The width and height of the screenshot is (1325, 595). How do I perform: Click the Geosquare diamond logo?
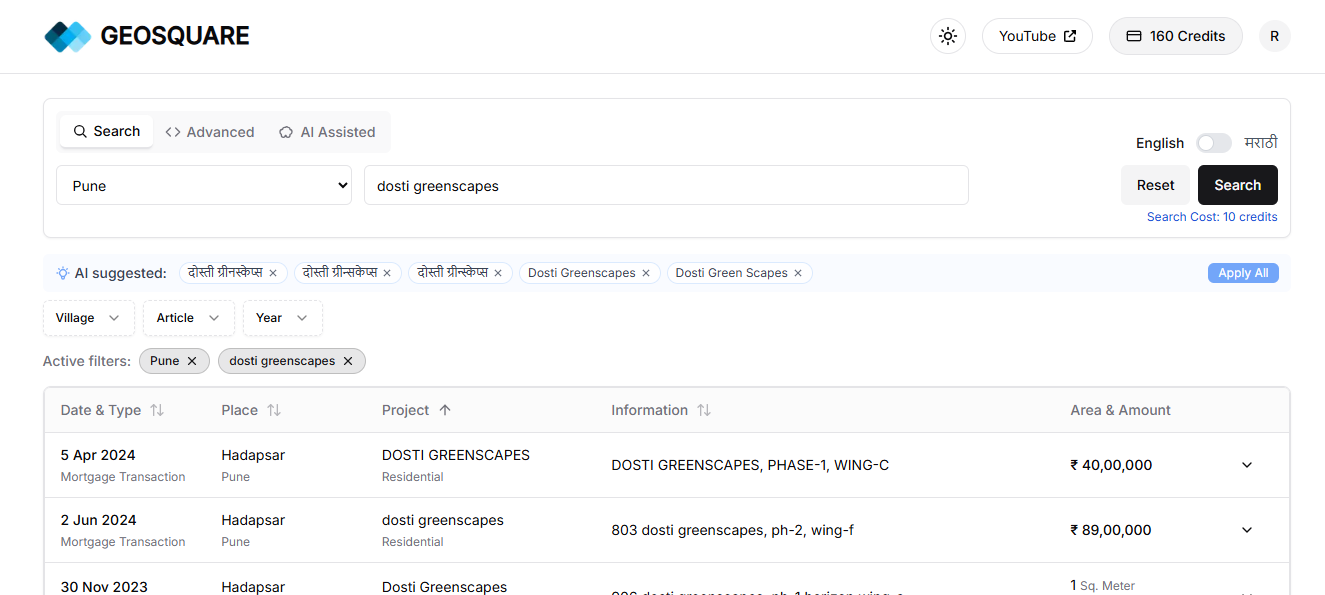point(67,34)
